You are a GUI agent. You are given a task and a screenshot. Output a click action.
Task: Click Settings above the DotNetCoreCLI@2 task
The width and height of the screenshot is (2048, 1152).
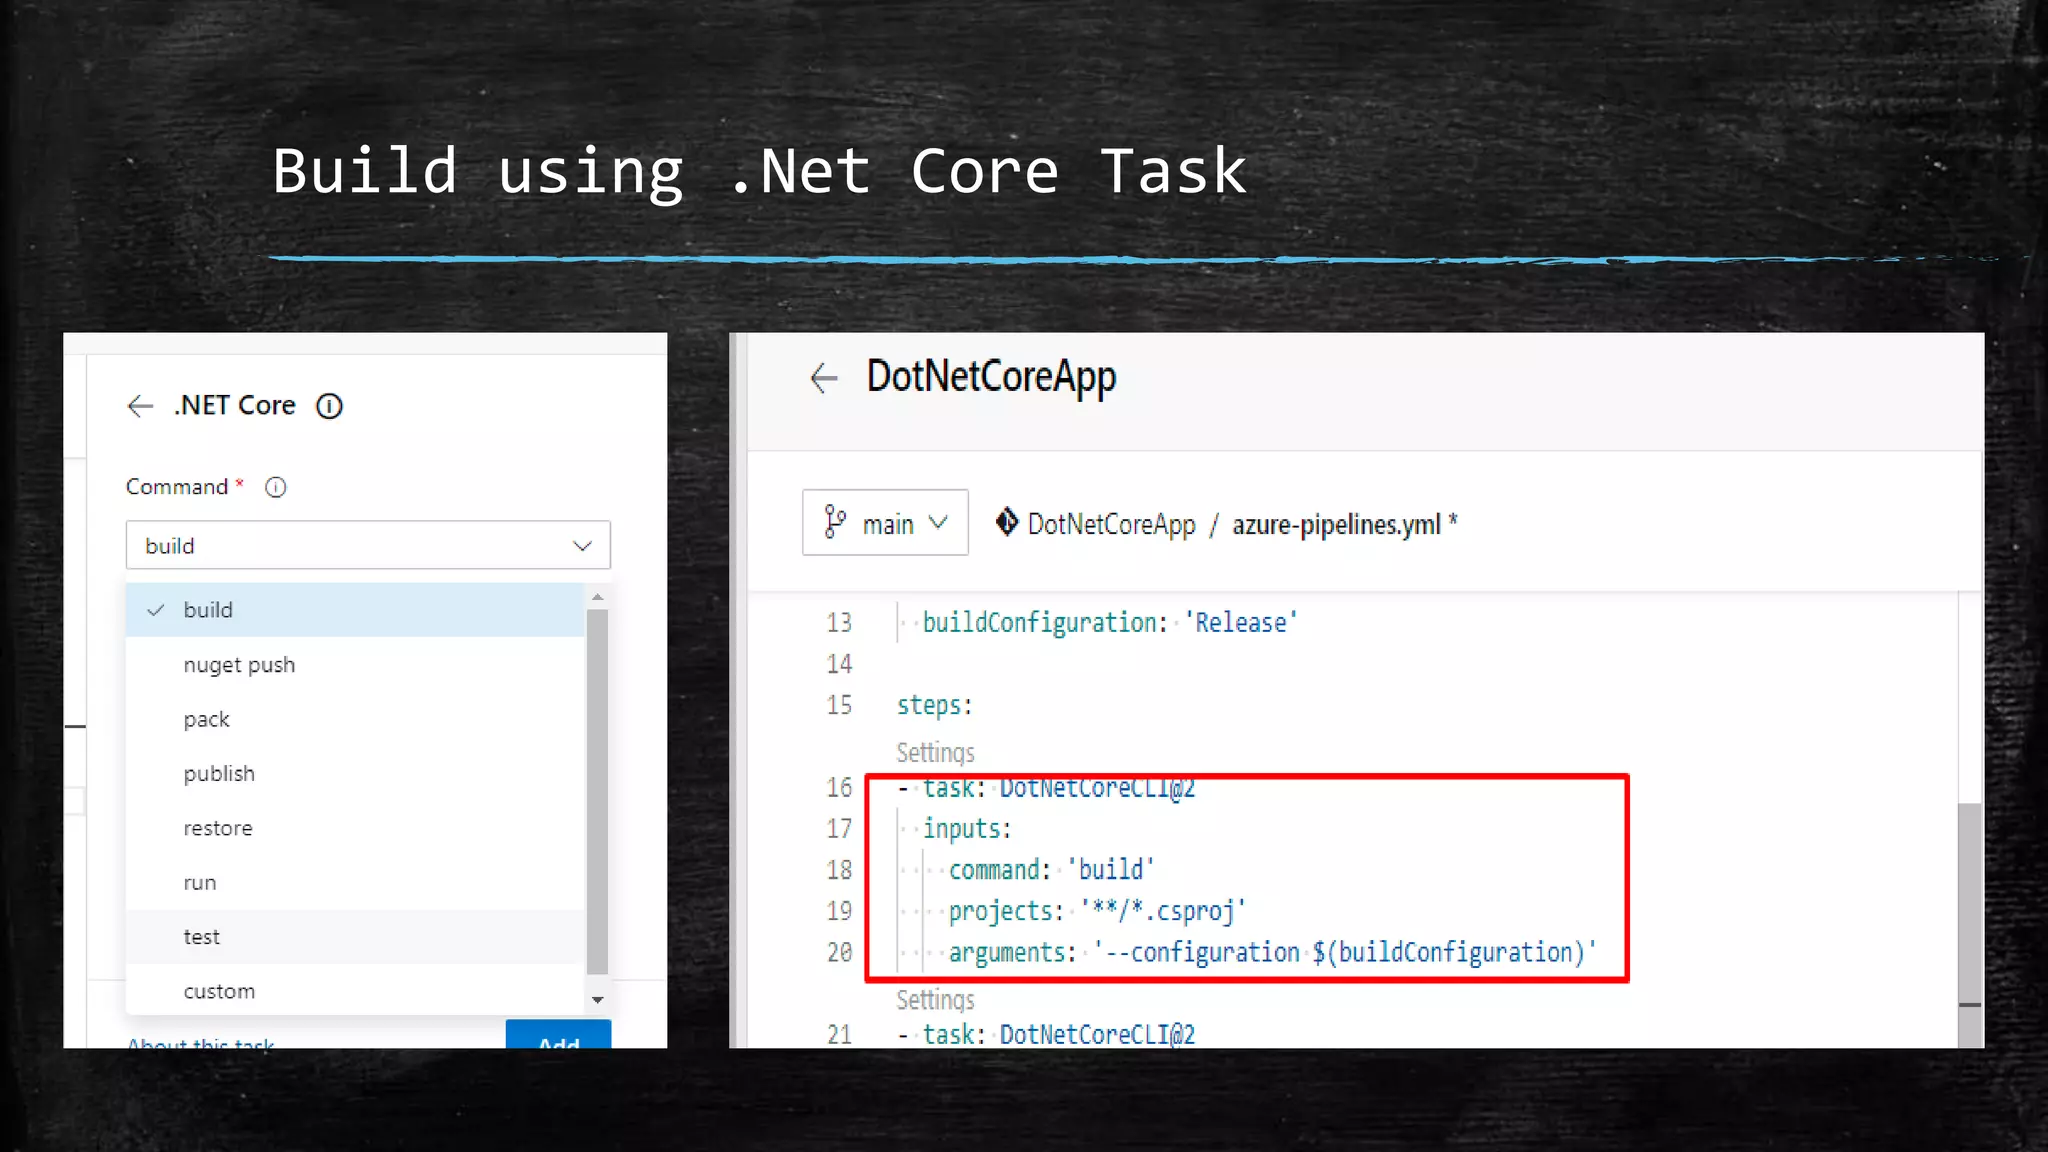click(935, 752)
